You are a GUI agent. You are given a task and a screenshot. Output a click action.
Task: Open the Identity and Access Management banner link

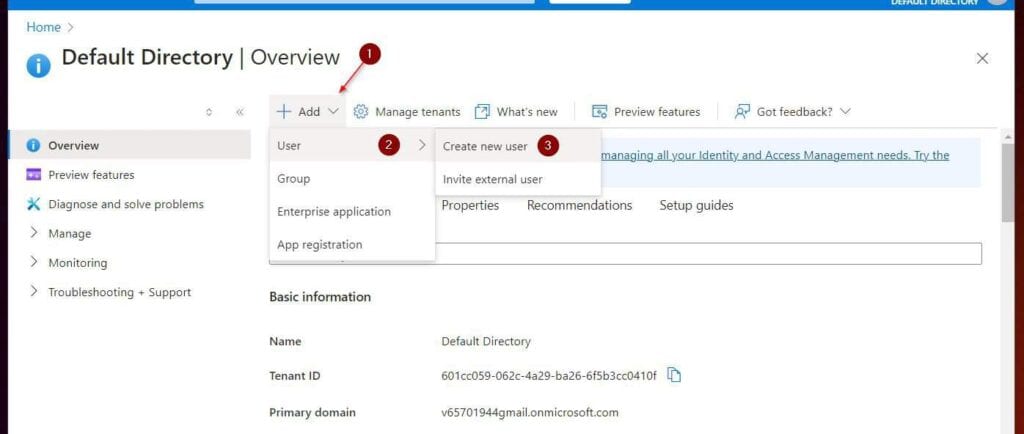pos(775,155)
